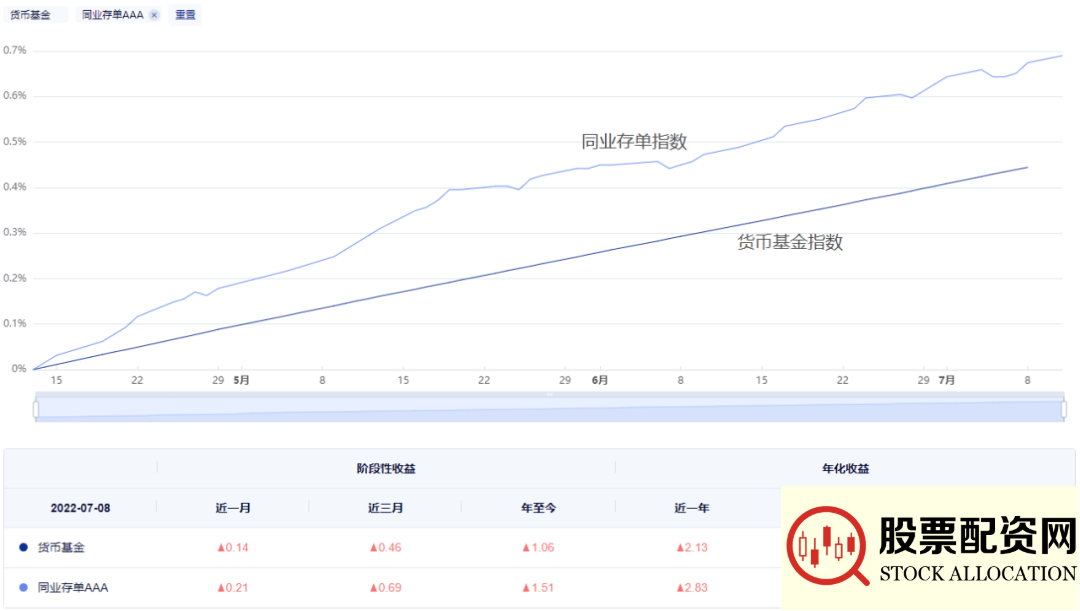Screen dimensions: 1080x611
Task: Click the 同业存单AAA tag label
Action: coord(113,15)
